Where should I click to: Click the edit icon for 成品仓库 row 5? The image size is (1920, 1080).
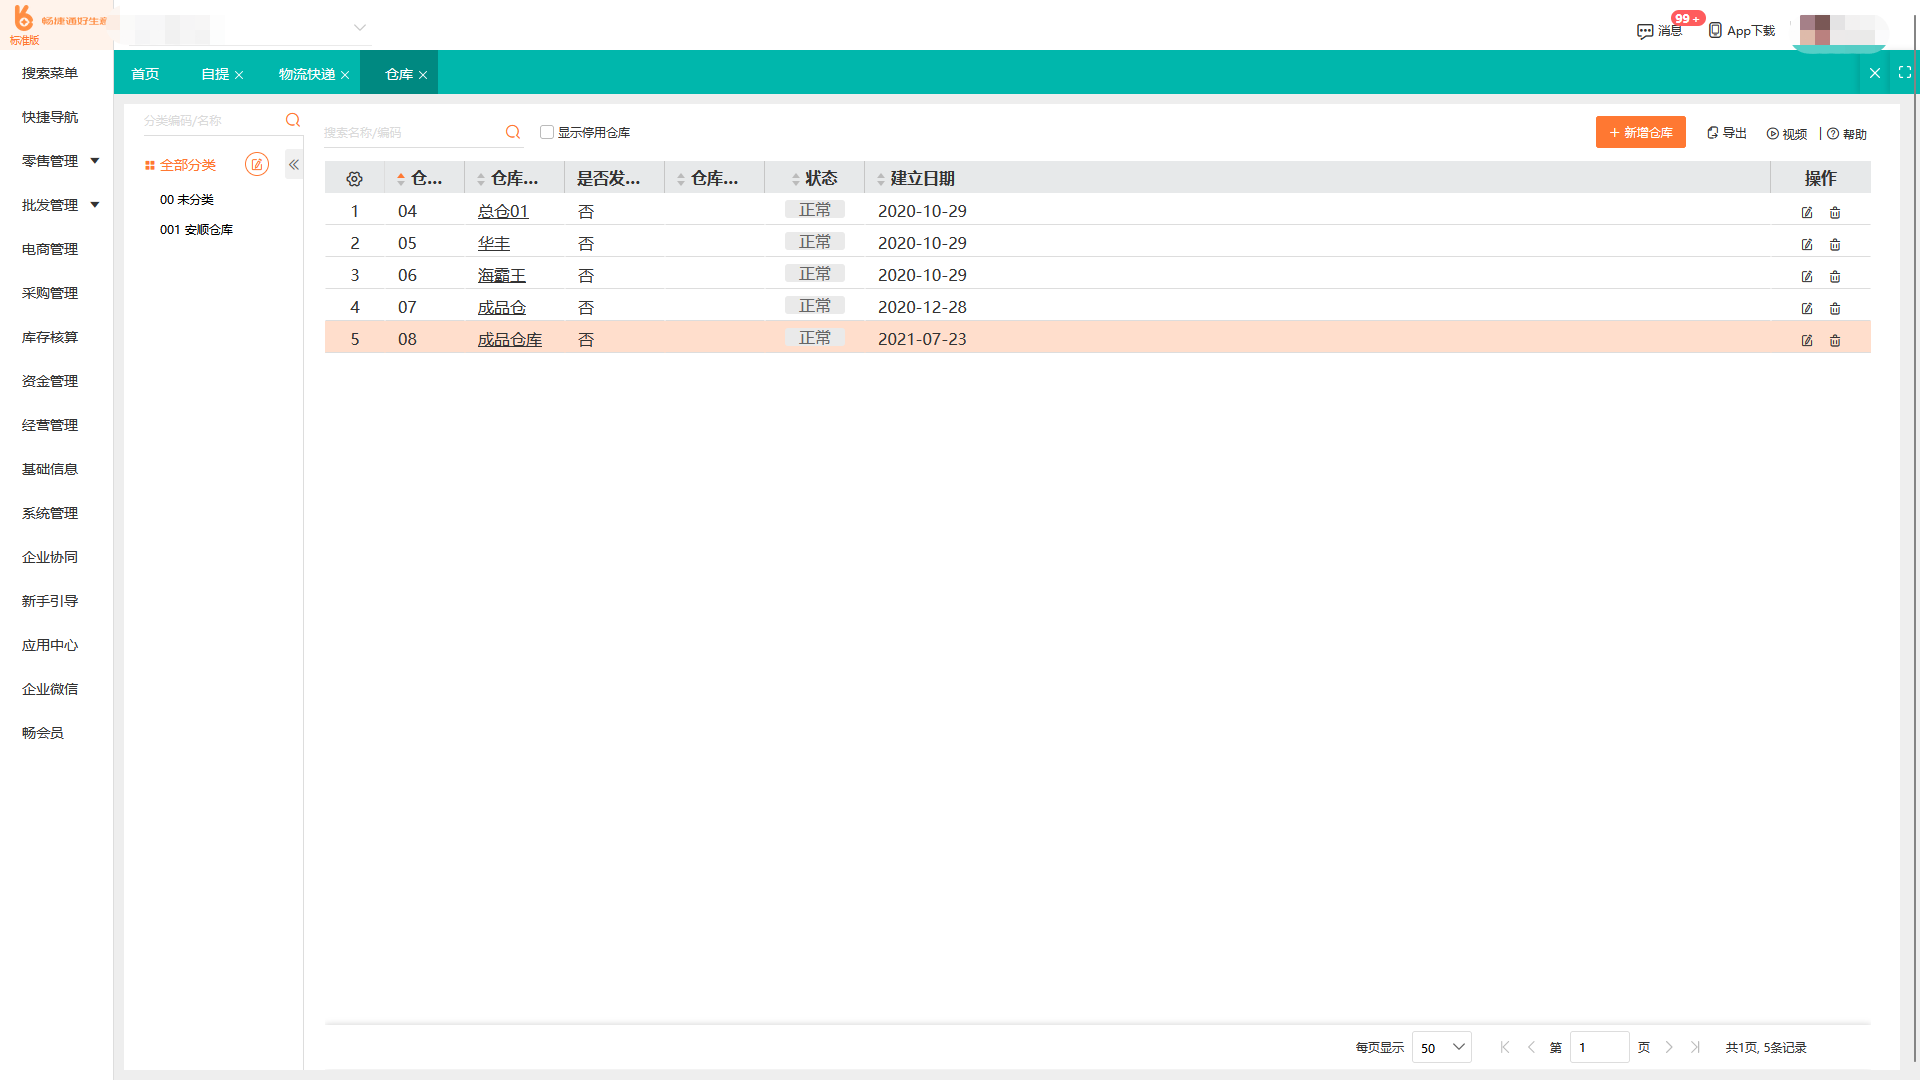click(1807, 339)
